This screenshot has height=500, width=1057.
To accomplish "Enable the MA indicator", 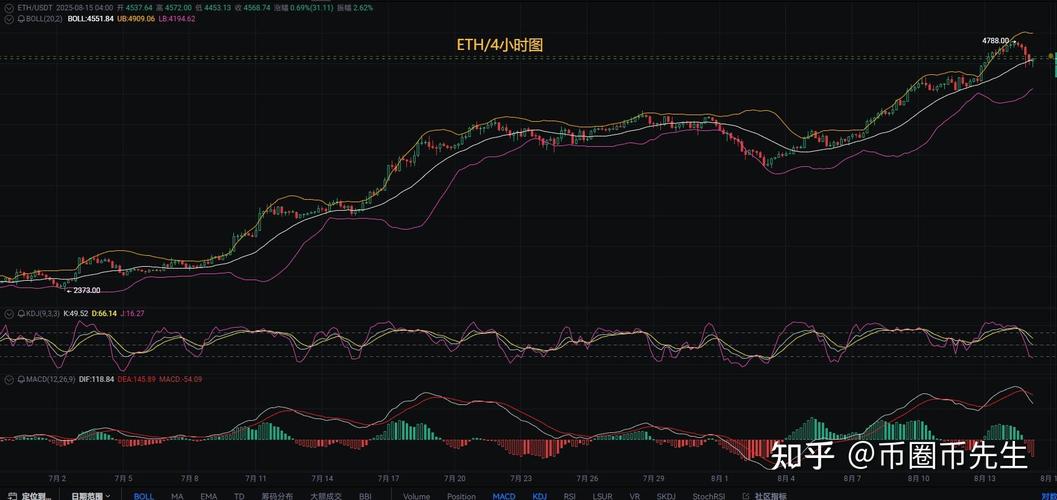I will click(177, 496).
